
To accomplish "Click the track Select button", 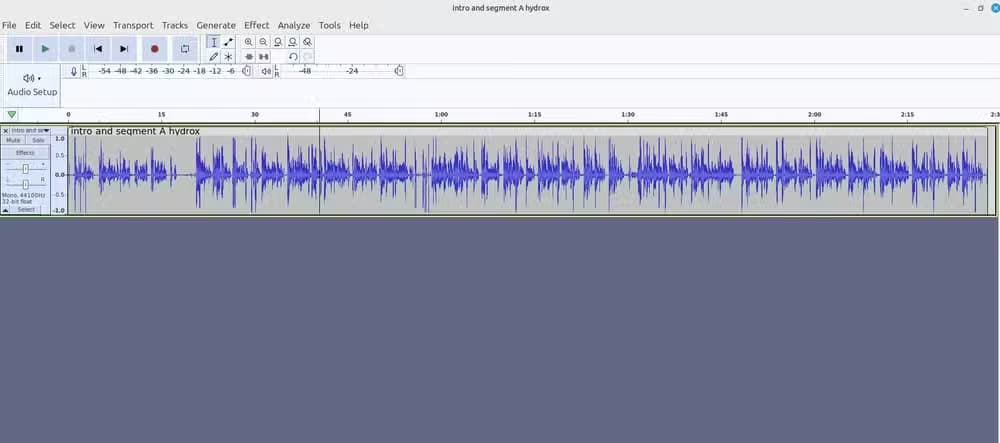I will (26, 210).
